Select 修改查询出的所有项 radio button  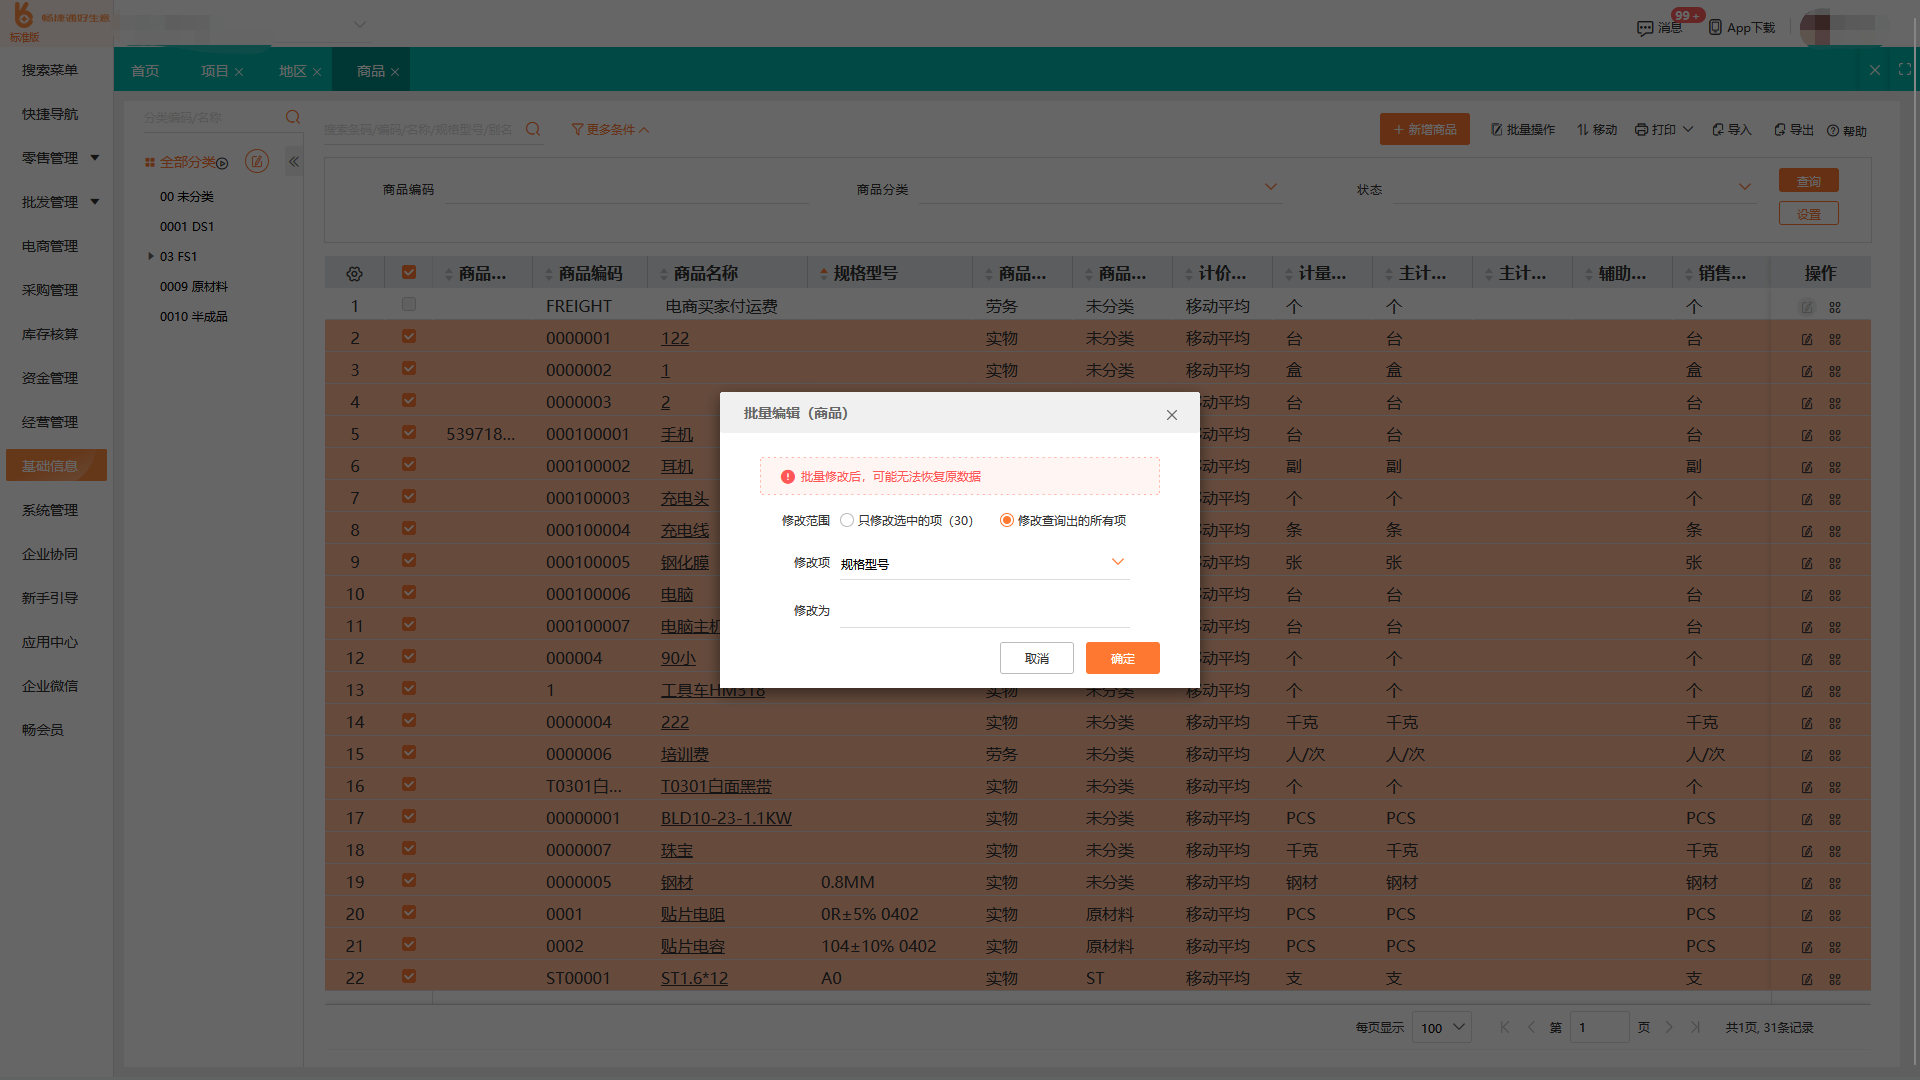tap(1006, 520)
